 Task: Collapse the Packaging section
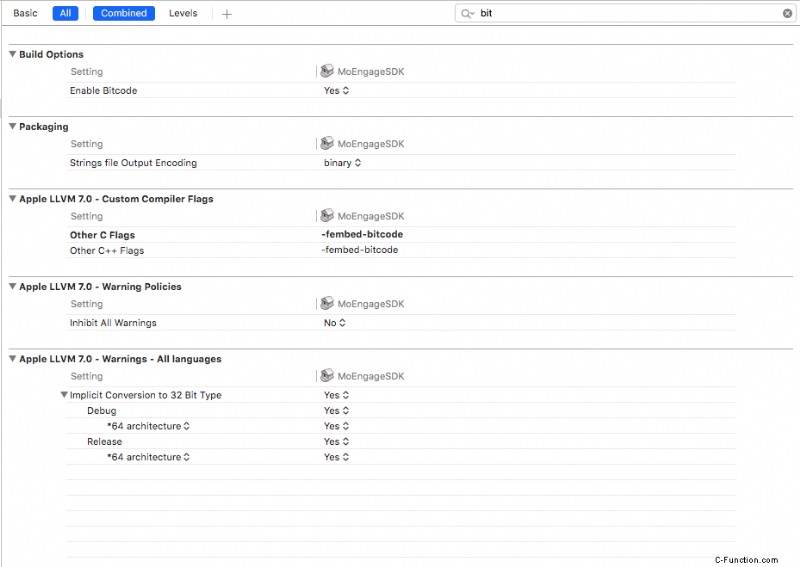(x=12, y=127)
